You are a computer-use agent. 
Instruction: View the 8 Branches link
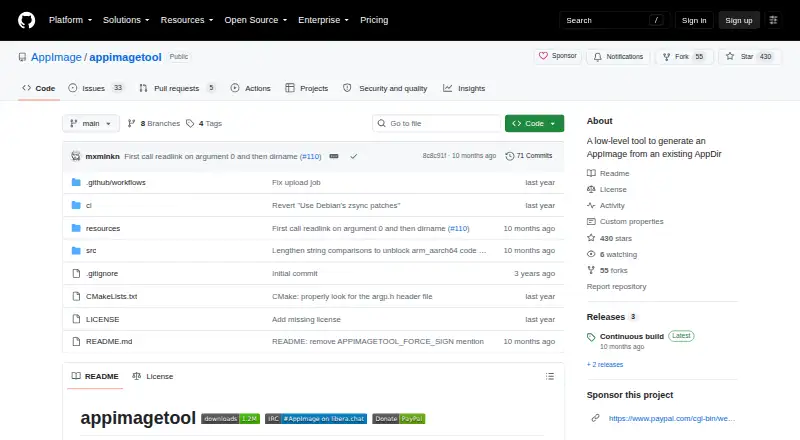click(154, 124)
